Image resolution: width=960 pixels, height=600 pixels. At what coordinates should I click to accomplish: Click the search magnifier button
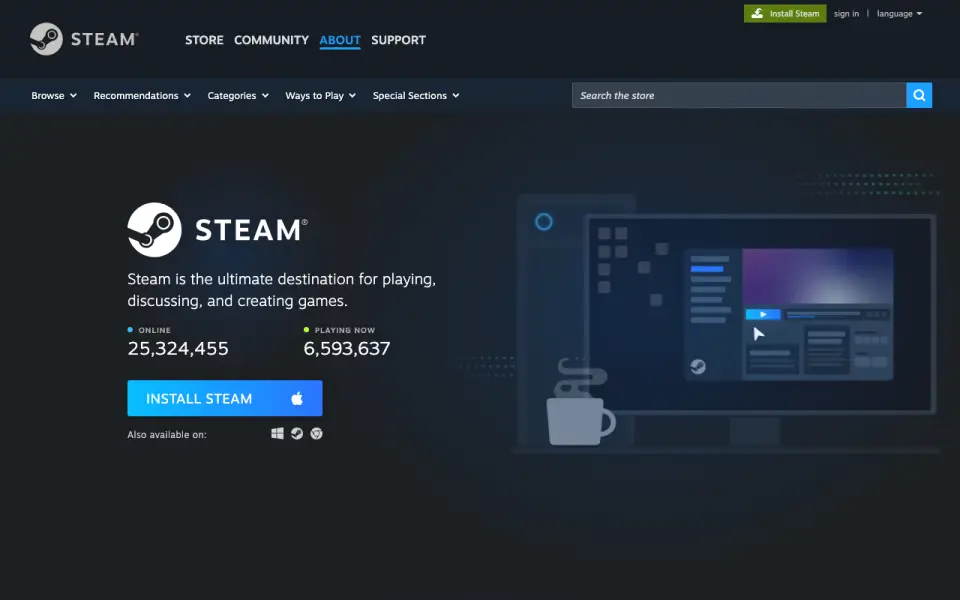coord(919,95)
